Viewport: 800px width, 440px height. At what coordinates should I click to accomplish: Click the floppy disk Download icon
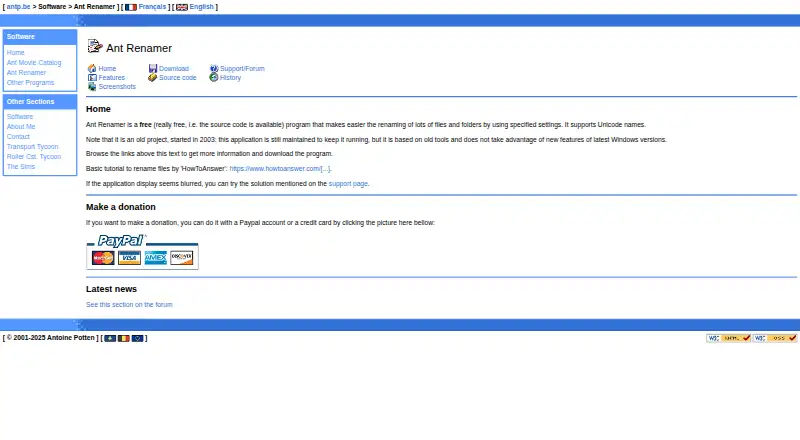tap(153, 68)
